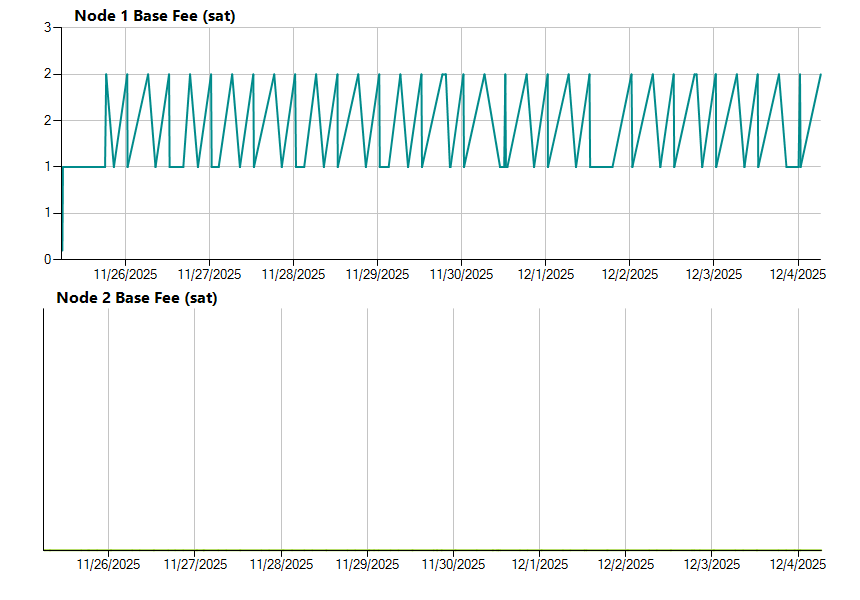Select 12/4/2025 on Node 1 chart axis
Screen dimensions: 860x600
[x=797, y=274]
